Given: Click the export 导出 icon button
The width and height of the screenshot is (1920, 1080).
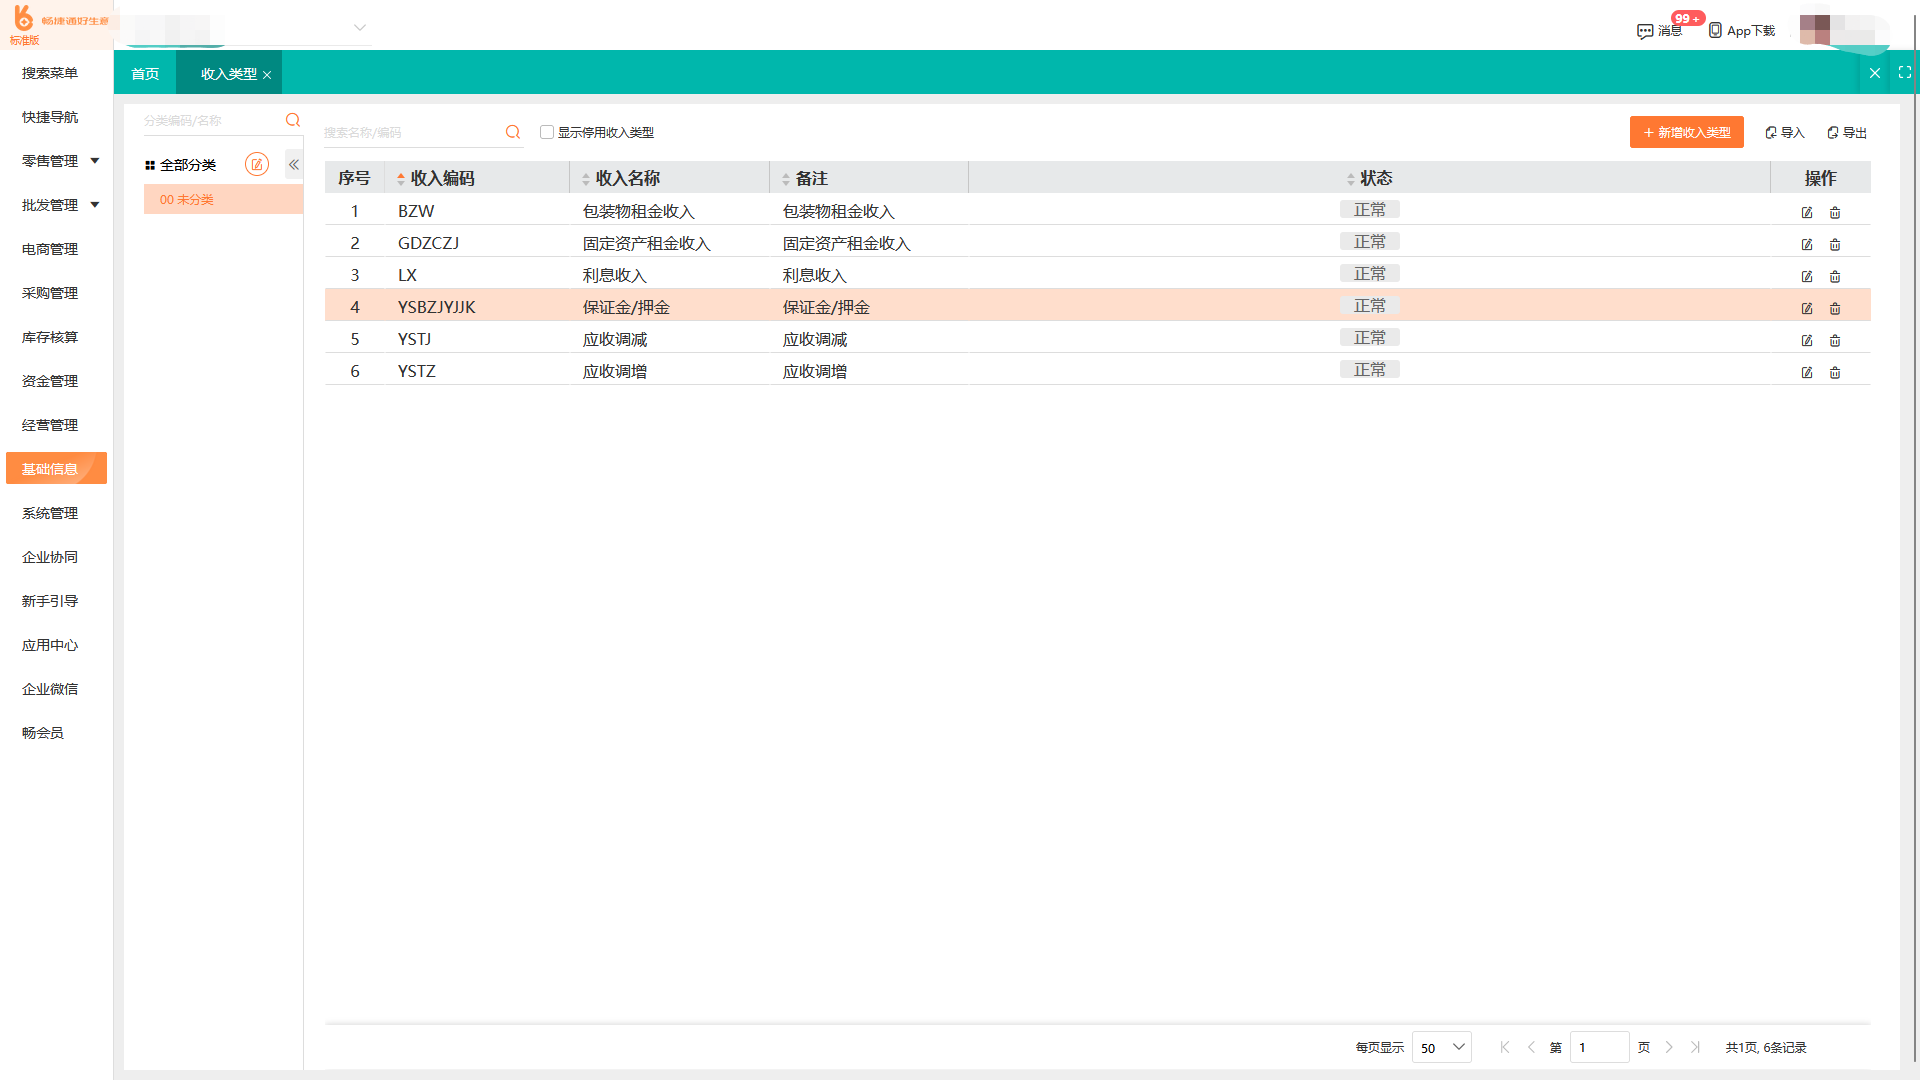Looking at the screenshot, I should pyautogui.click(x=1846, y=132).
